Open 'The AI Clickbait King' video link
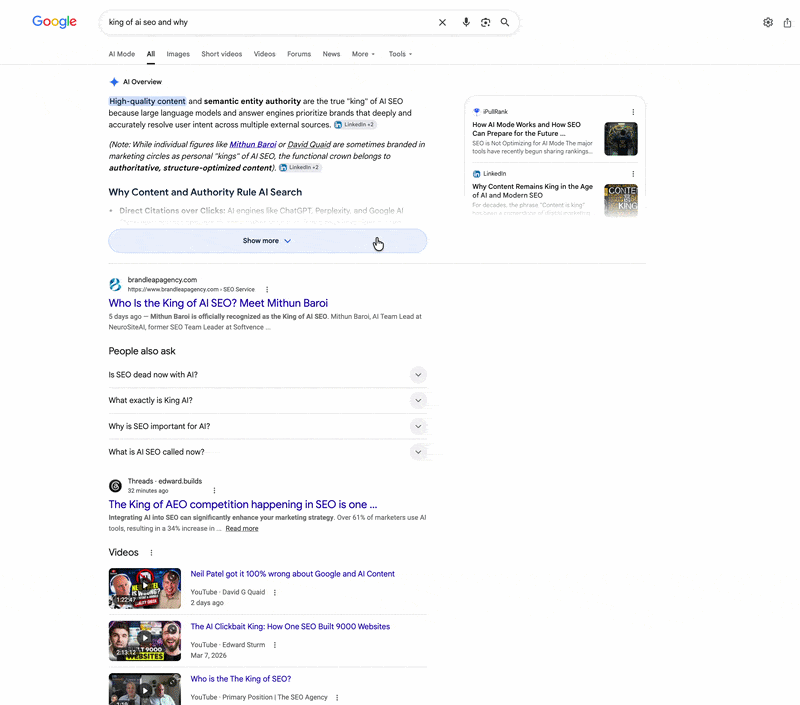Image resolution: width=800 pixels, height=705 pixels. point(290,626)
